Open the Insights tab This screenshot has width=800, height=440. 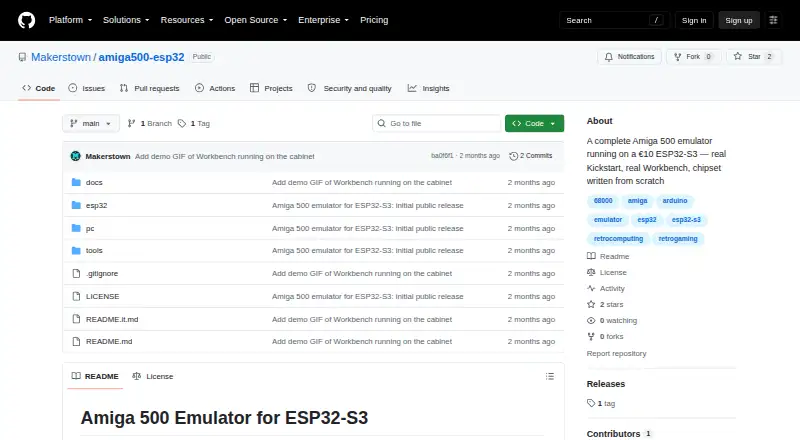click(x=429, y=88)
